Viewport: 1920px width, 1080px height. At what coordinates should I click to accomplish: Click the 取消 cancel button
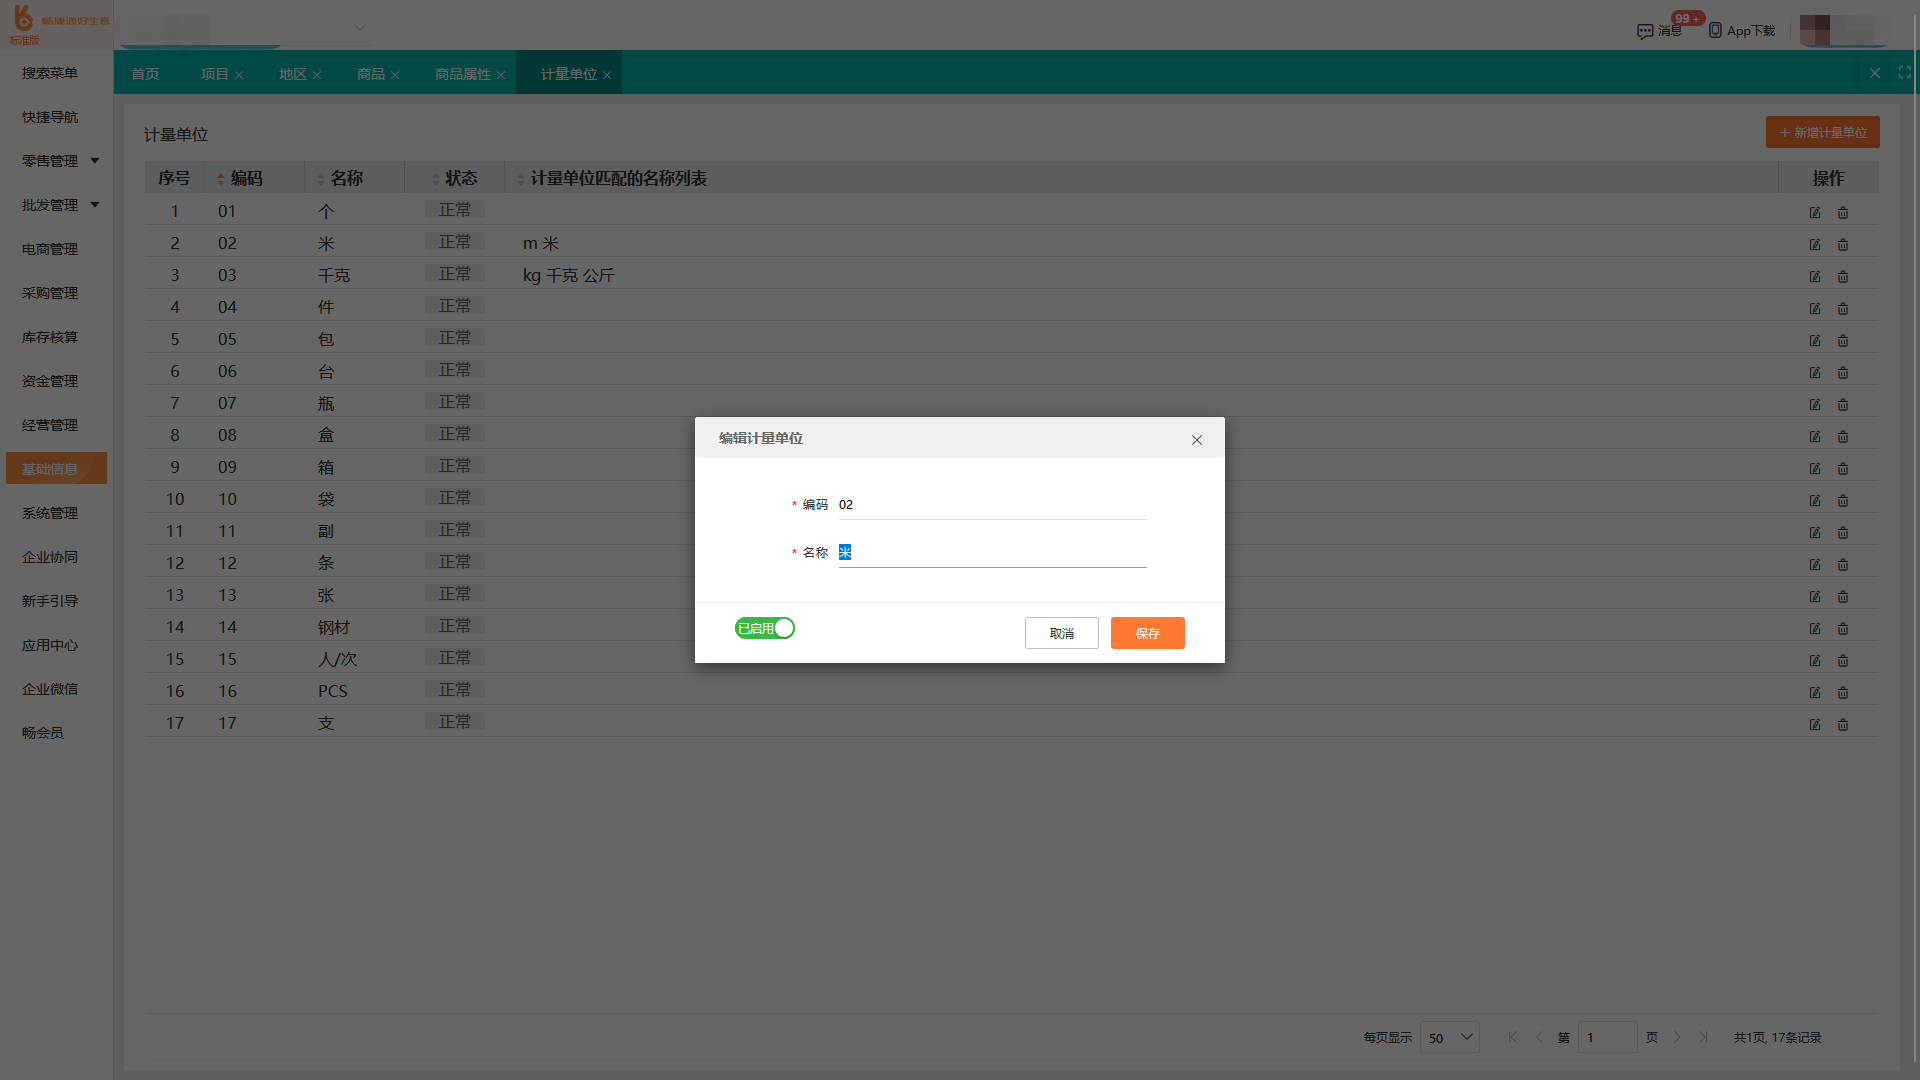(1062, 633)
